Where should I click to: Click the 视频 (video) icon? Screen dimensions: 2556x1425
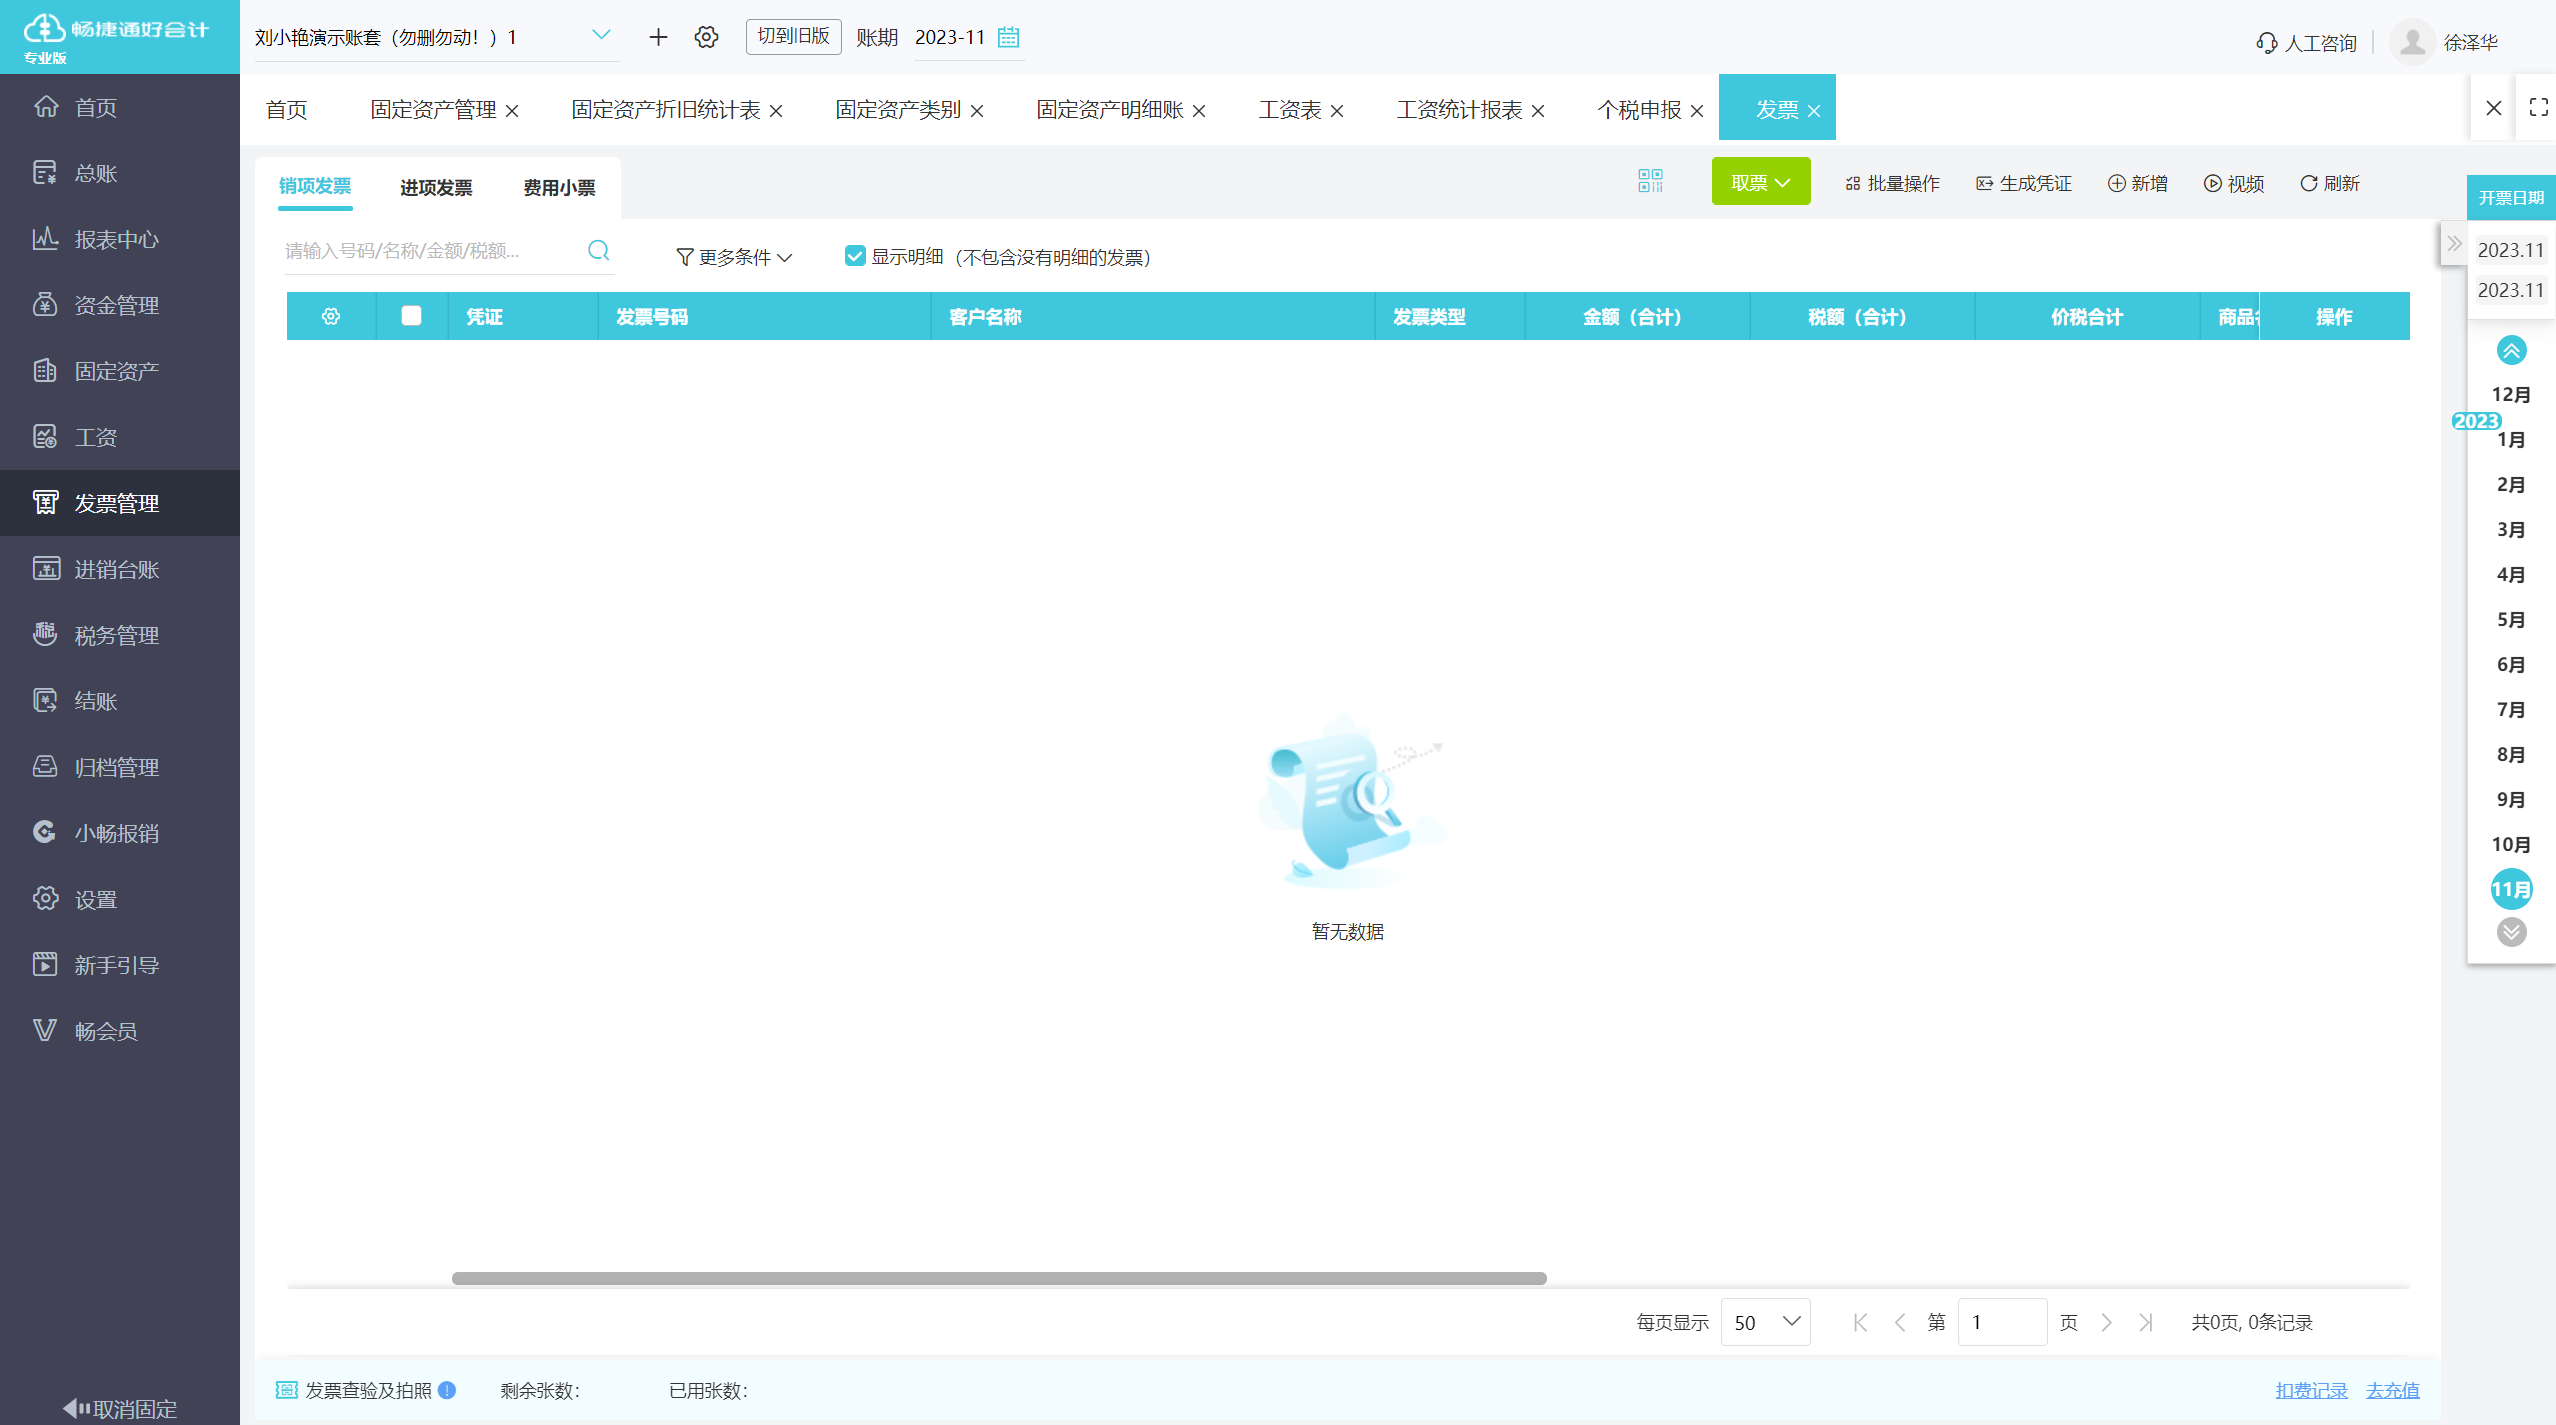click(2214, 184)
